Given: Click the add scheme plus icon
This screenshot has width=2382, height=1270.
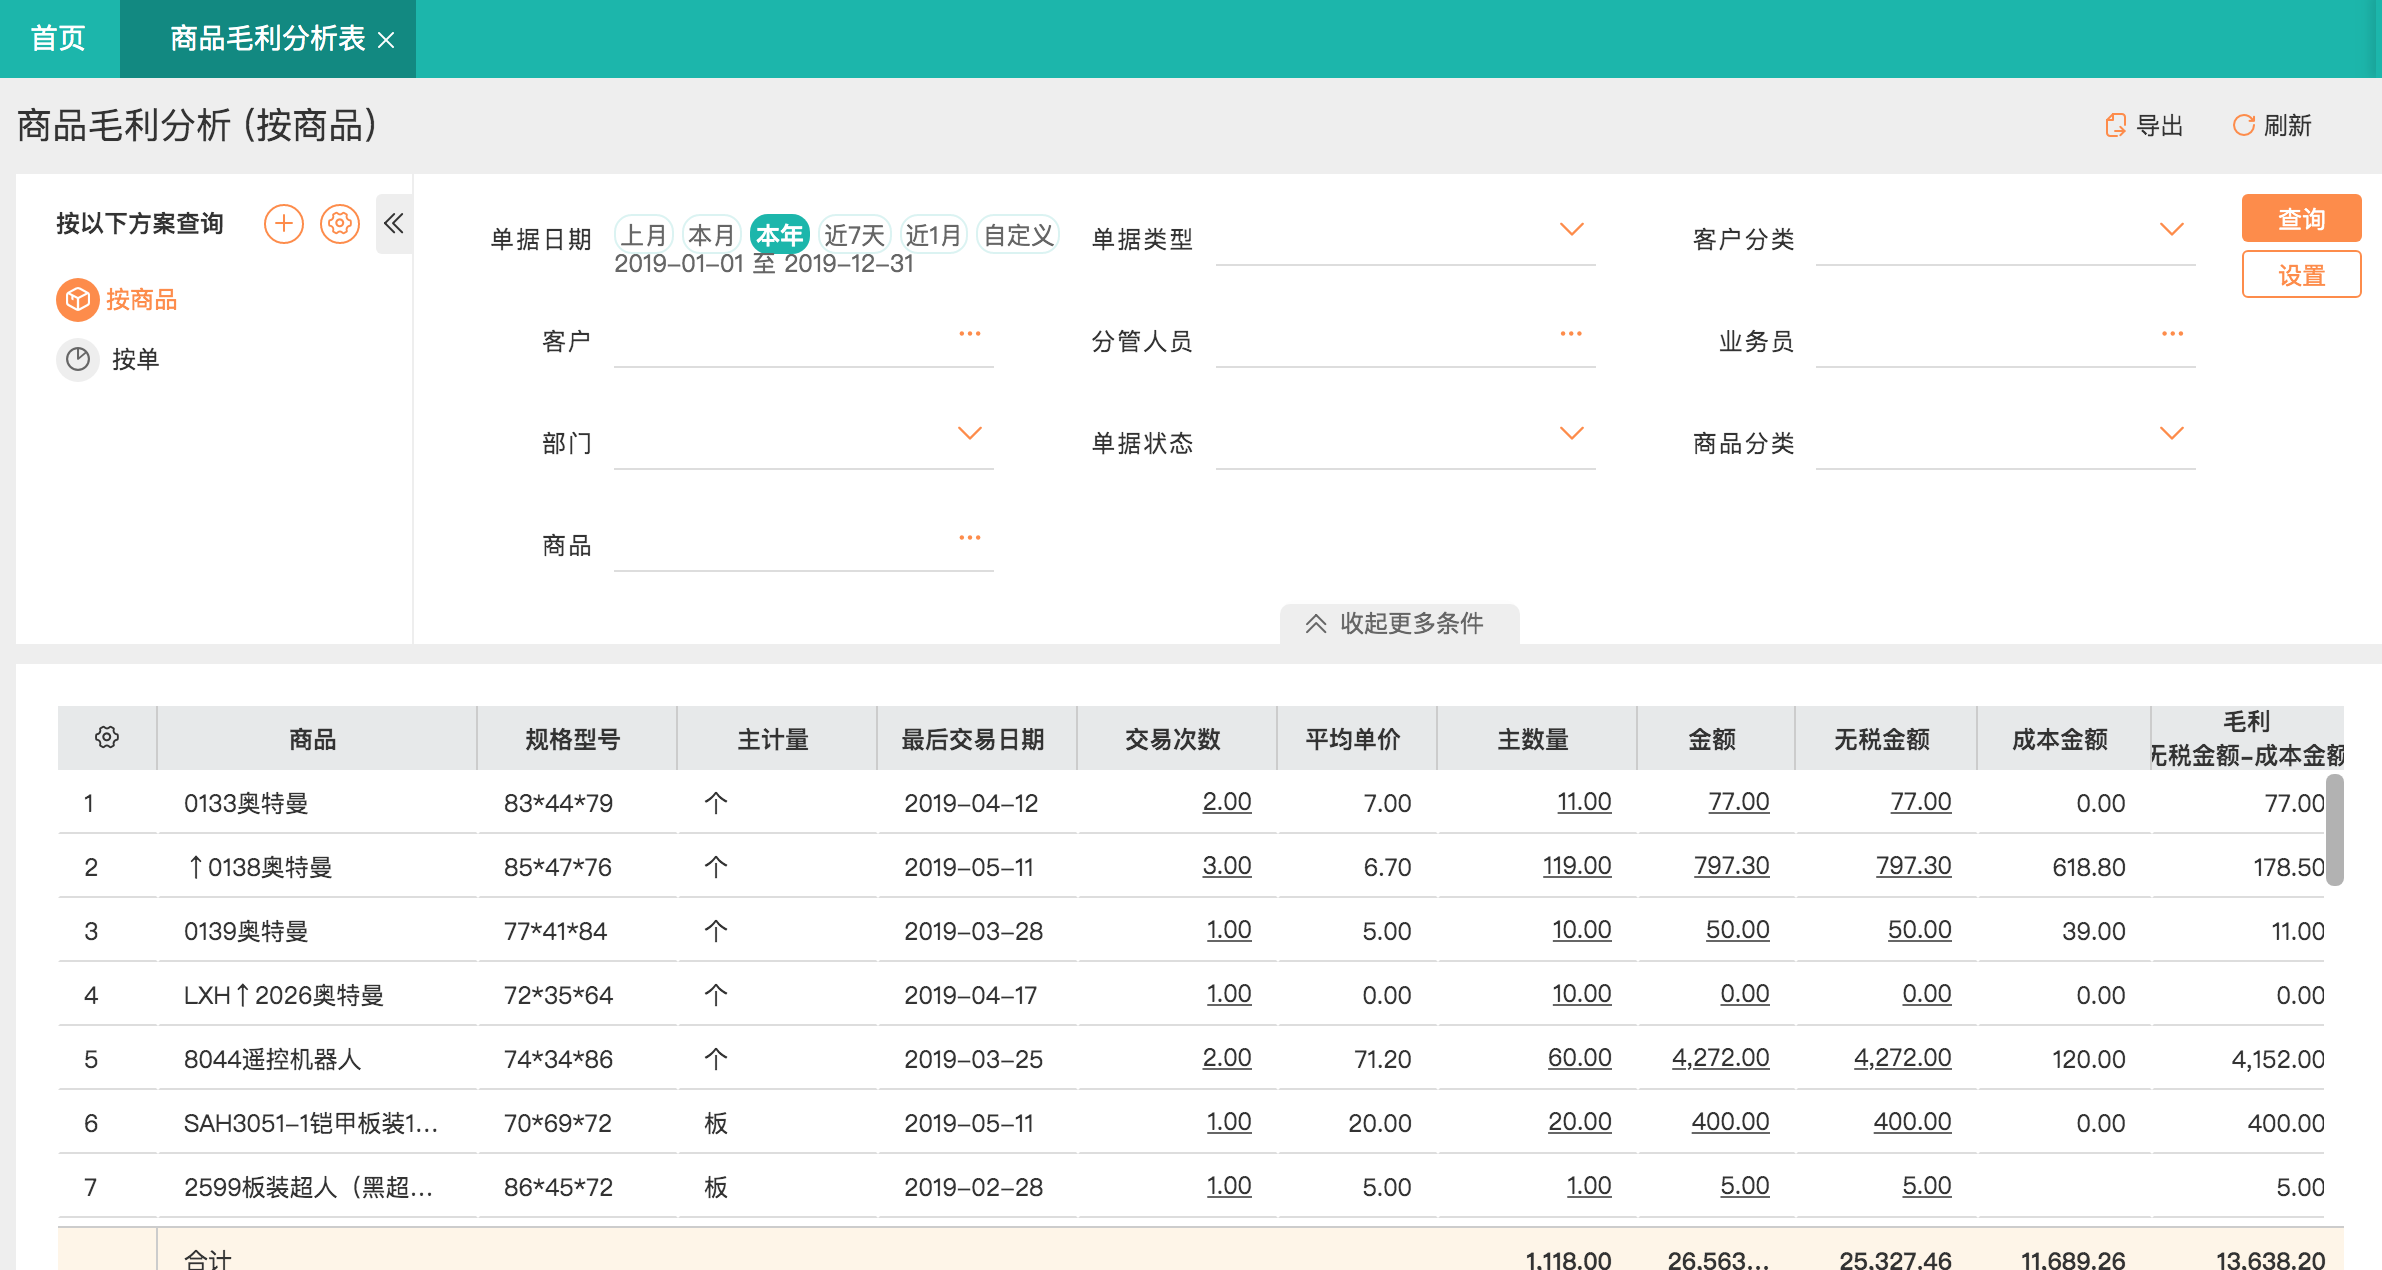Looking at the screenshot, I should (284, 224).
